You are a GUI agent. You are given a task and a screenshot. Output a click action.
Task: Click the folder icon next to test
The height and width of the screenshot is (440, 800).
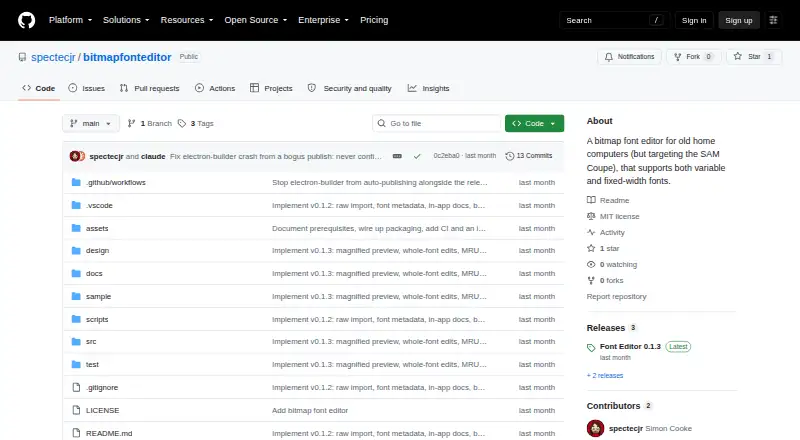(x=76, y=364)
